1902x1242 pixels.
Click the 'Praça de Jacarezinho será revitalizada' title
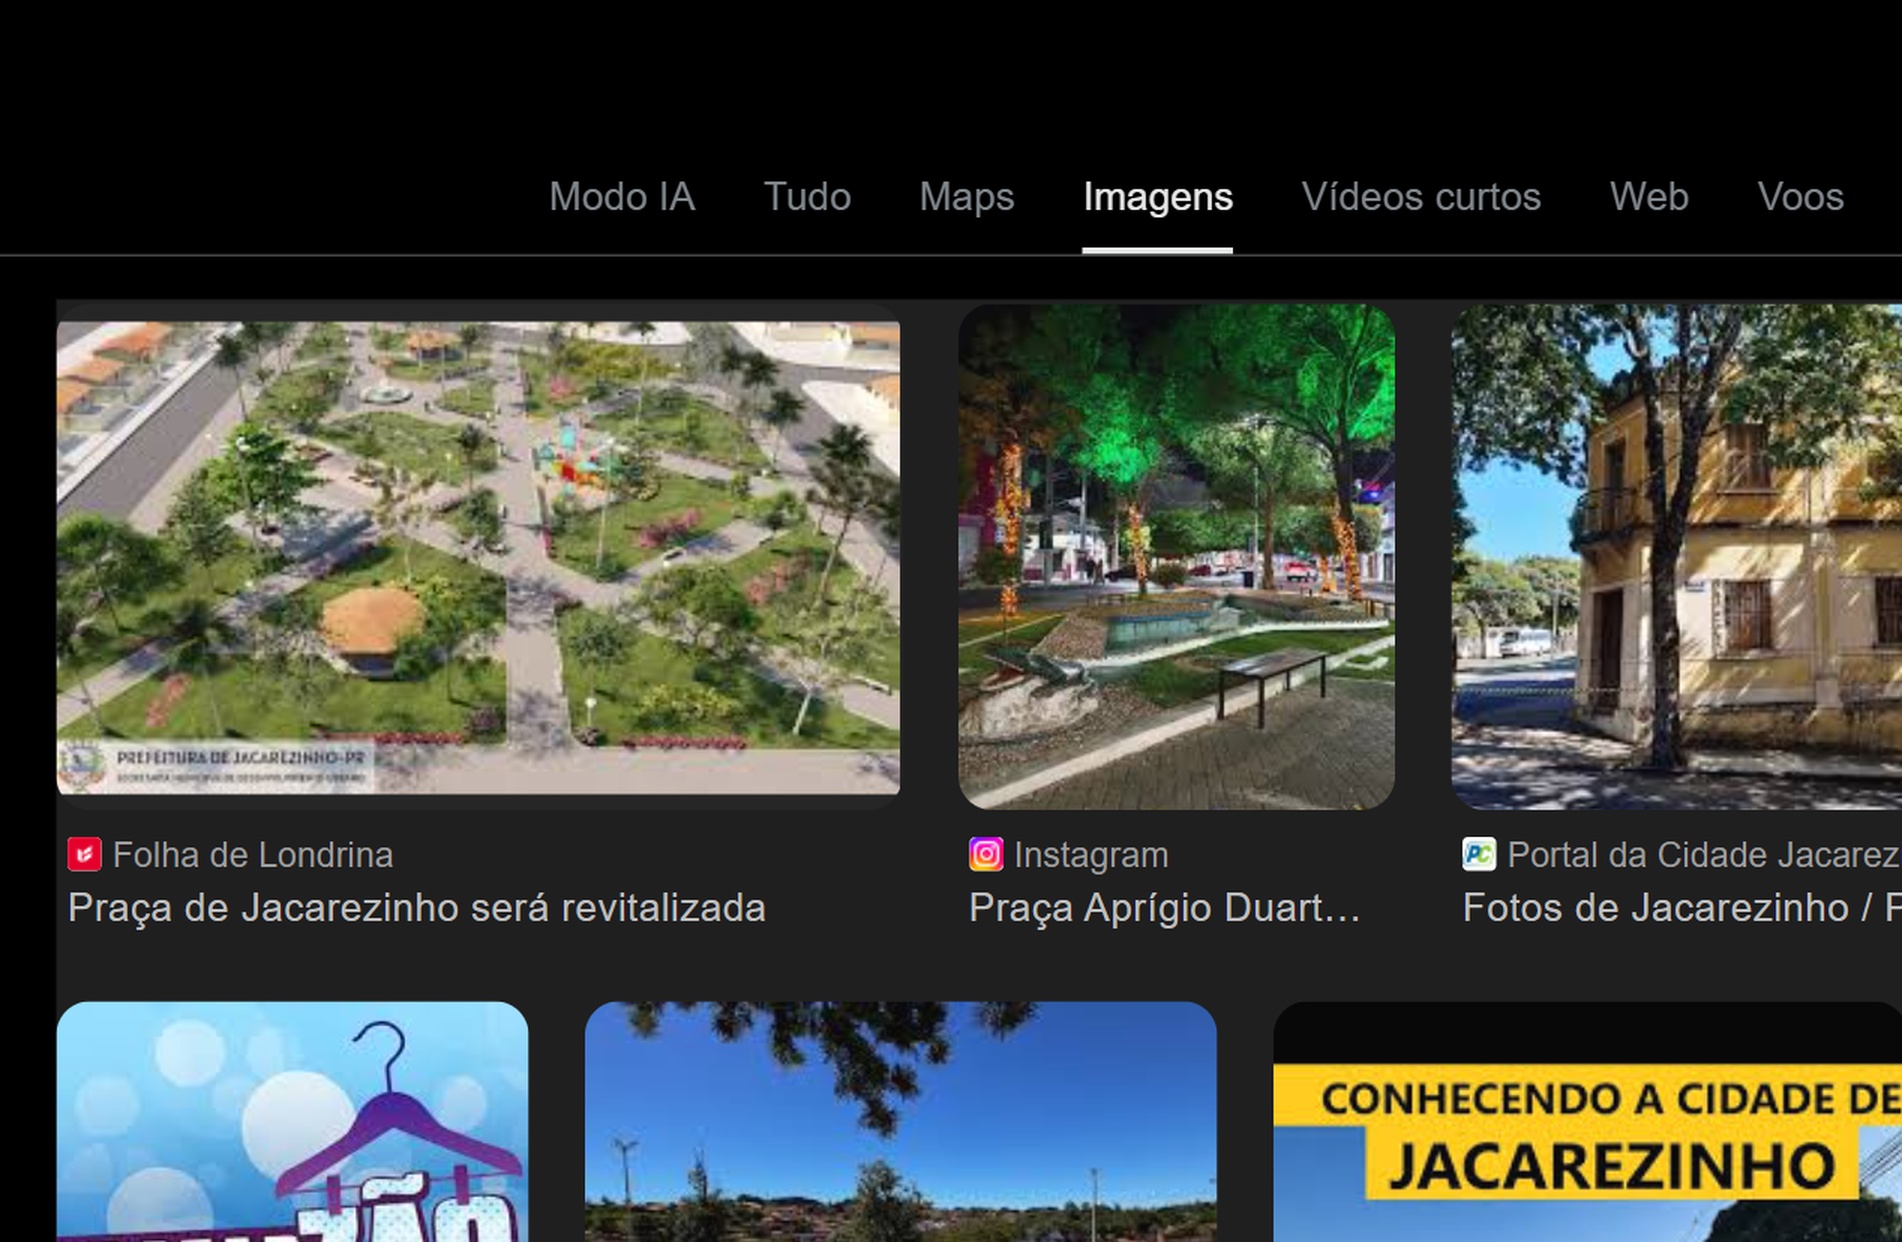click(416, 908)
